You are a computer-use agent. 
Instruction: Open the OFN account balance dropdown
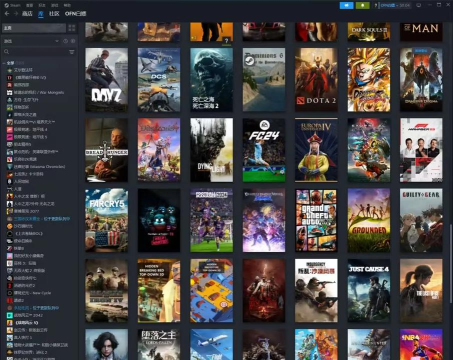(396, 5)
